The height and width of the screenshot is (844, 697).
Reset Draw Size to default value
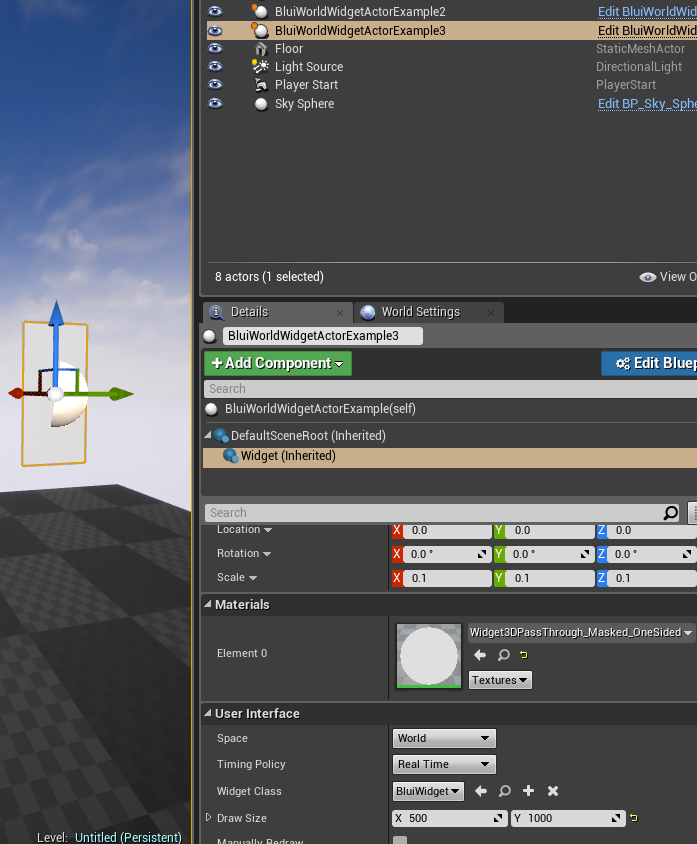(x=633, y=818)
